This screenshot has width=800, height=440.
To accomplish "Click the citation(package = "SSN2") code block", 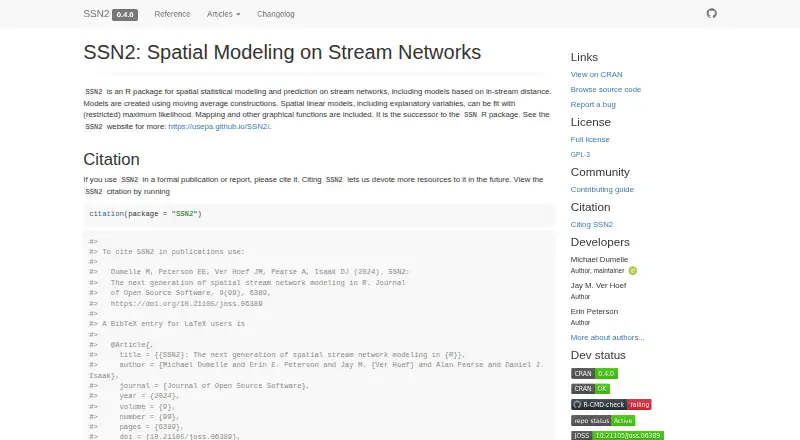I will click(x=319, y=214).
